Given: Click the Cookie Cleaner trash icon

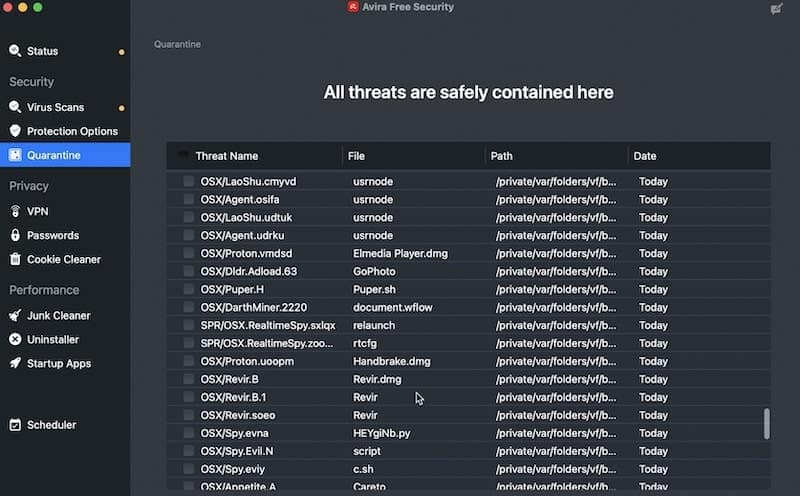Looking at the screenshot, I should click(x=15, y=259).
